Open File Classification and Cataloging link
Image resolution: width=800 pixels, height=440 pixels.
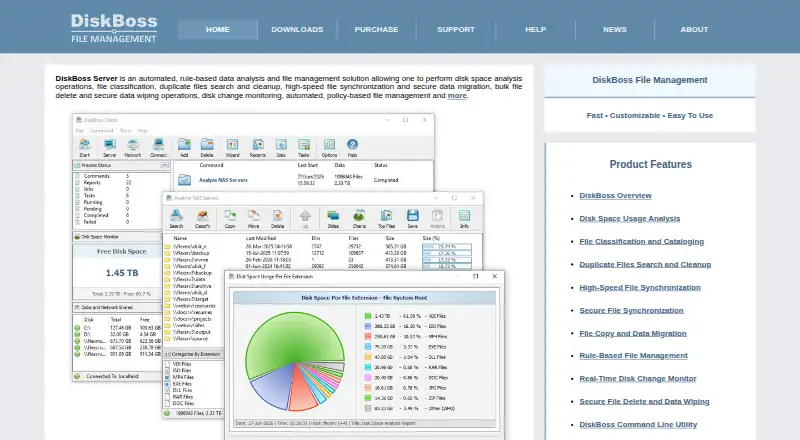[x=641, y=241]
